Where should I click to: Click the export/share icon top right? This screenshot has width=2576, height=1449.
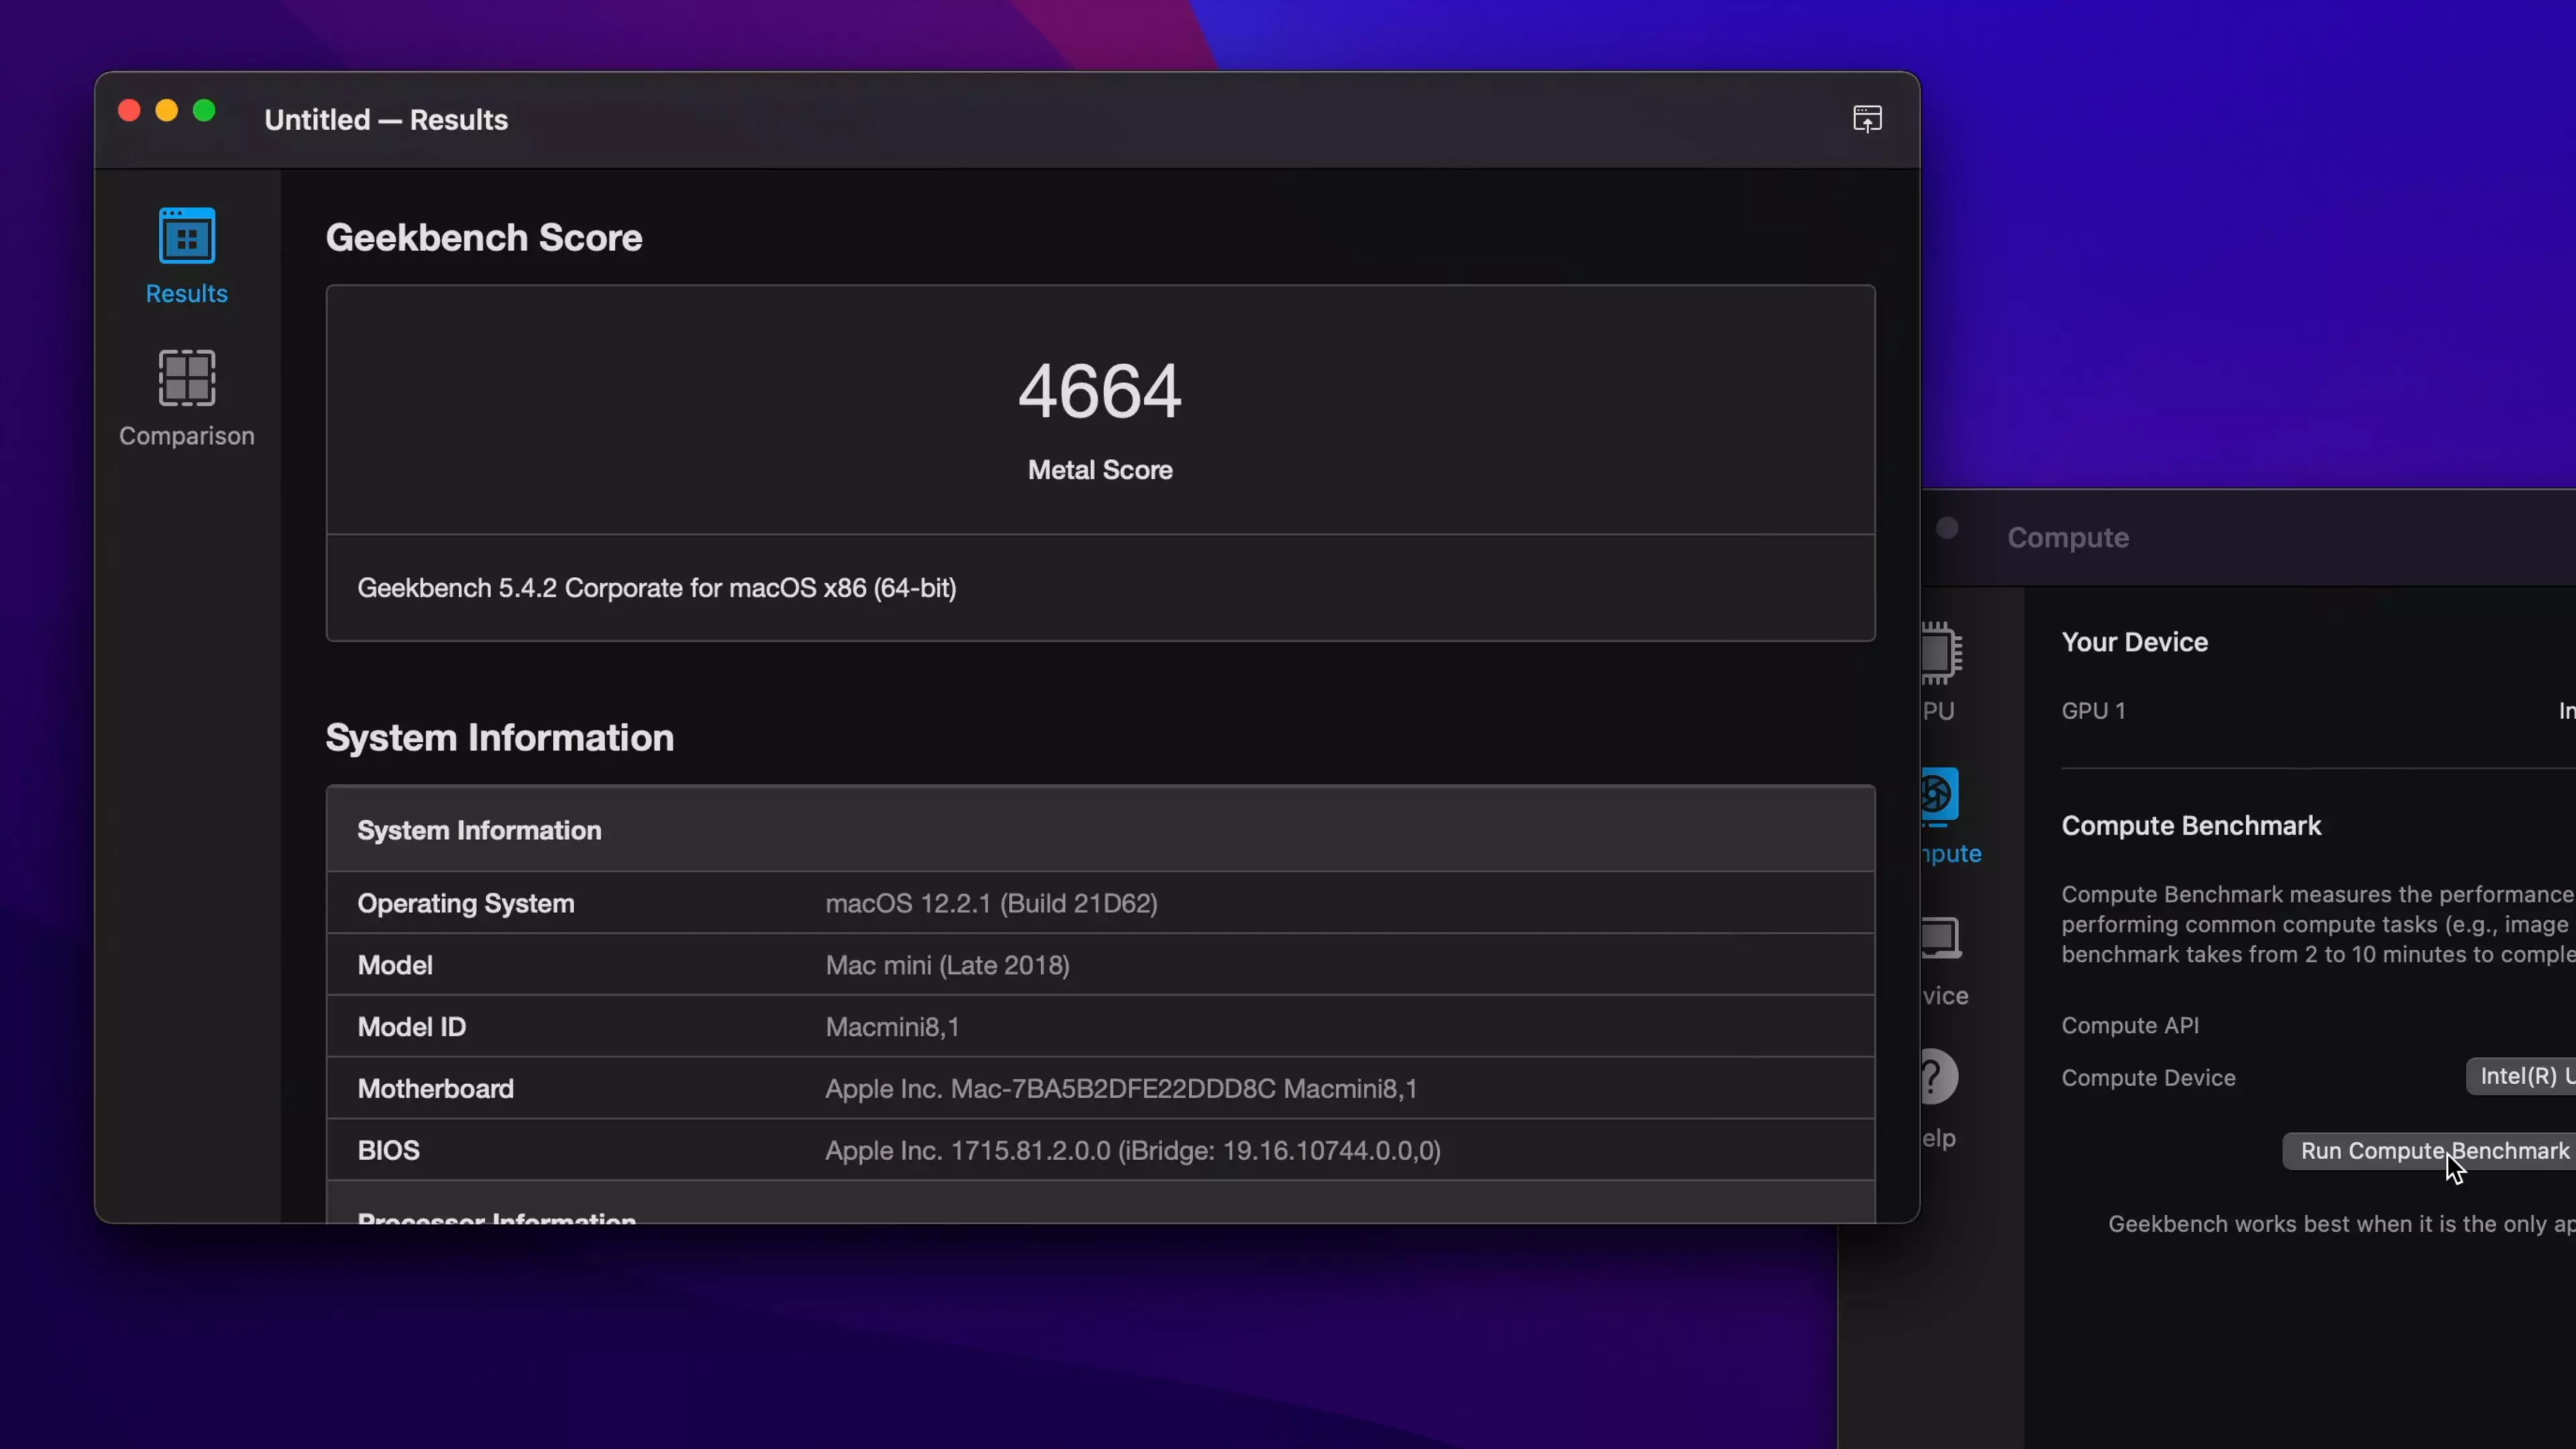click(x=1865, y=119)
